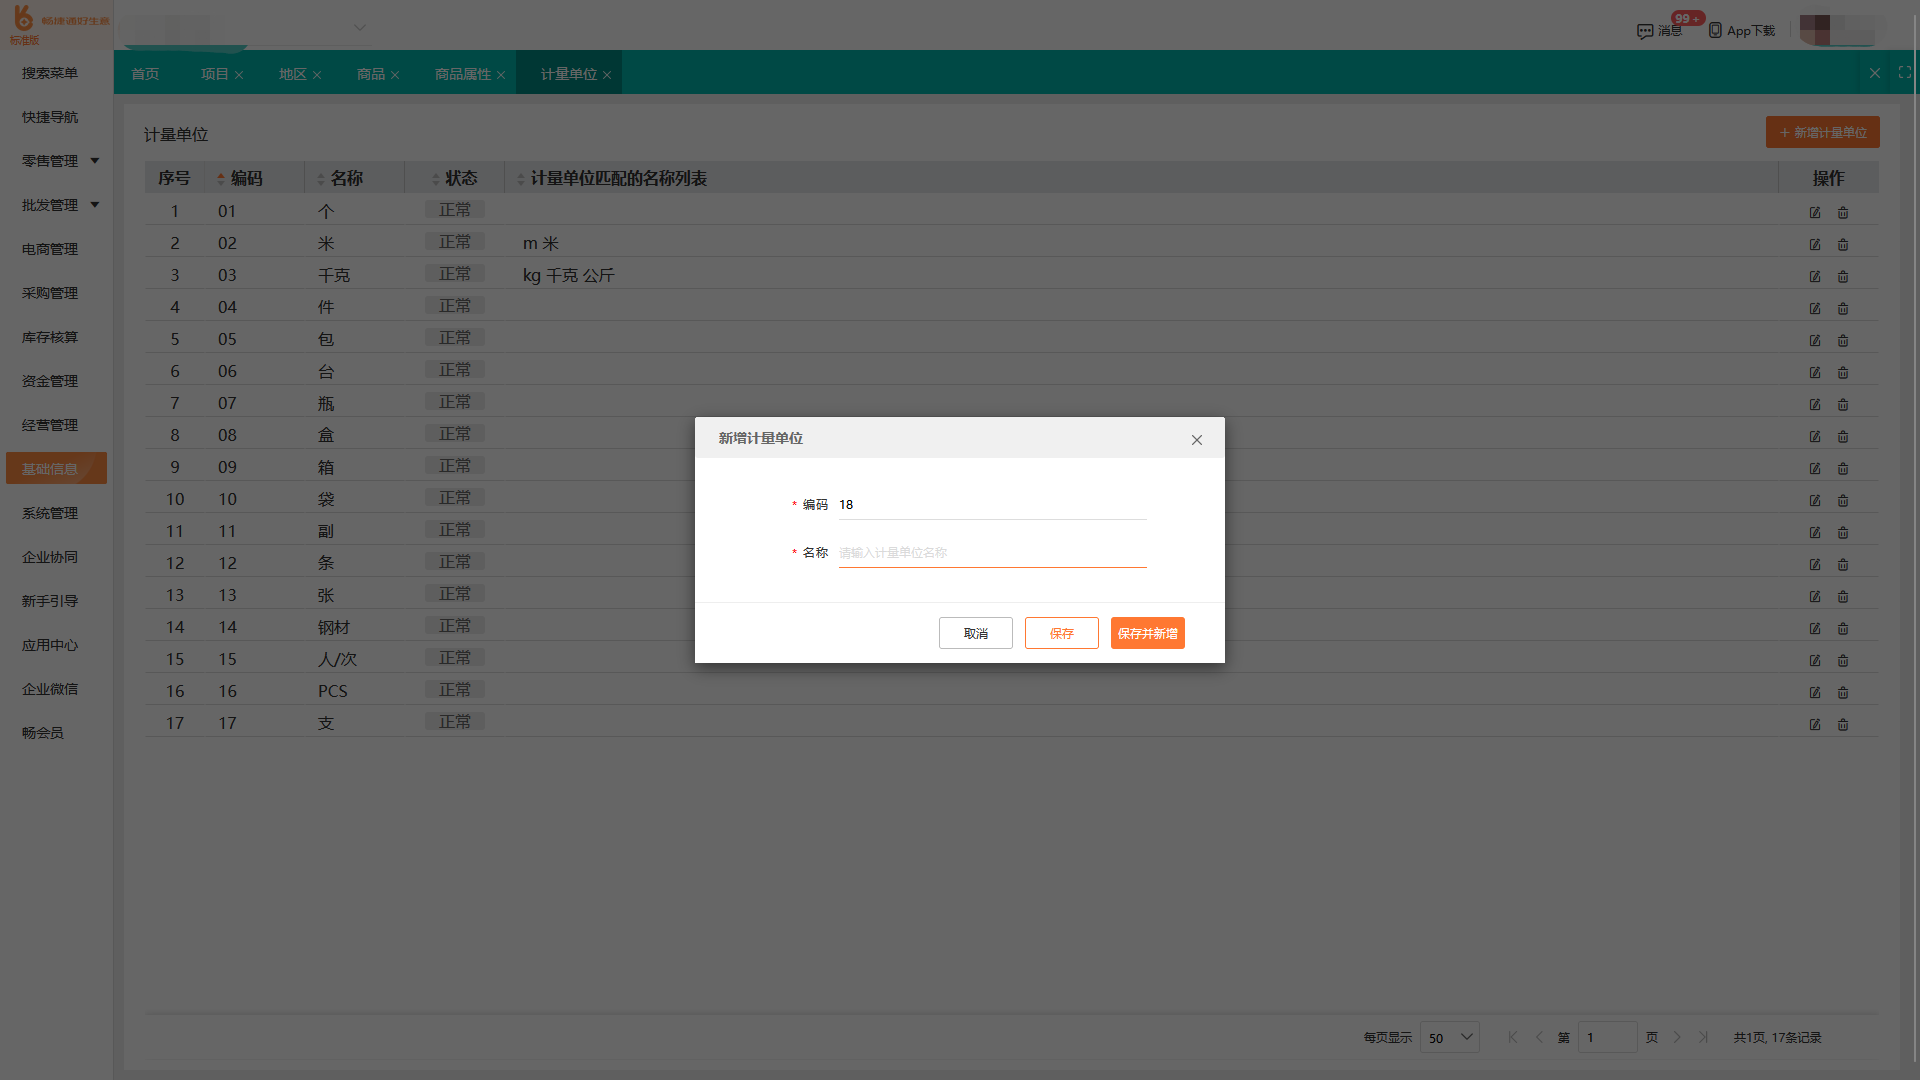1920x1080 pixels.
Task: Click the 新增计量单位 add button icon
Action: [1784, 132]
